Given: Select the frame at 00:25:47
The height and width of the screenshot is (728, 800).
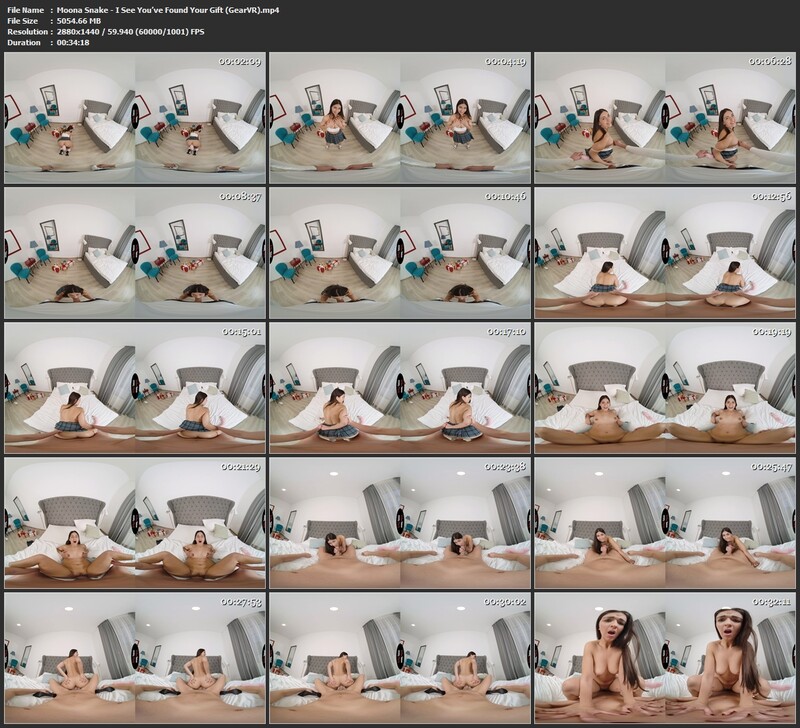Looking at the screenshot, I should pyautogui.click(x=664, y=520).
